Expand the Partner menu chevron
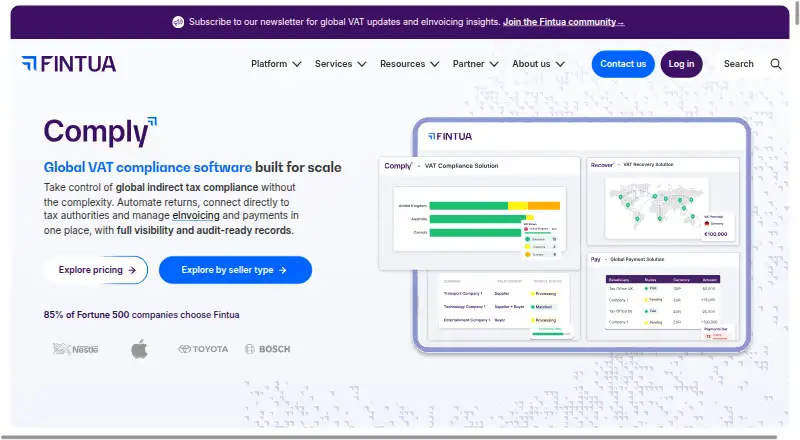Image resolution: width=800 pixels, height=440 pixels. click(494, 64)
